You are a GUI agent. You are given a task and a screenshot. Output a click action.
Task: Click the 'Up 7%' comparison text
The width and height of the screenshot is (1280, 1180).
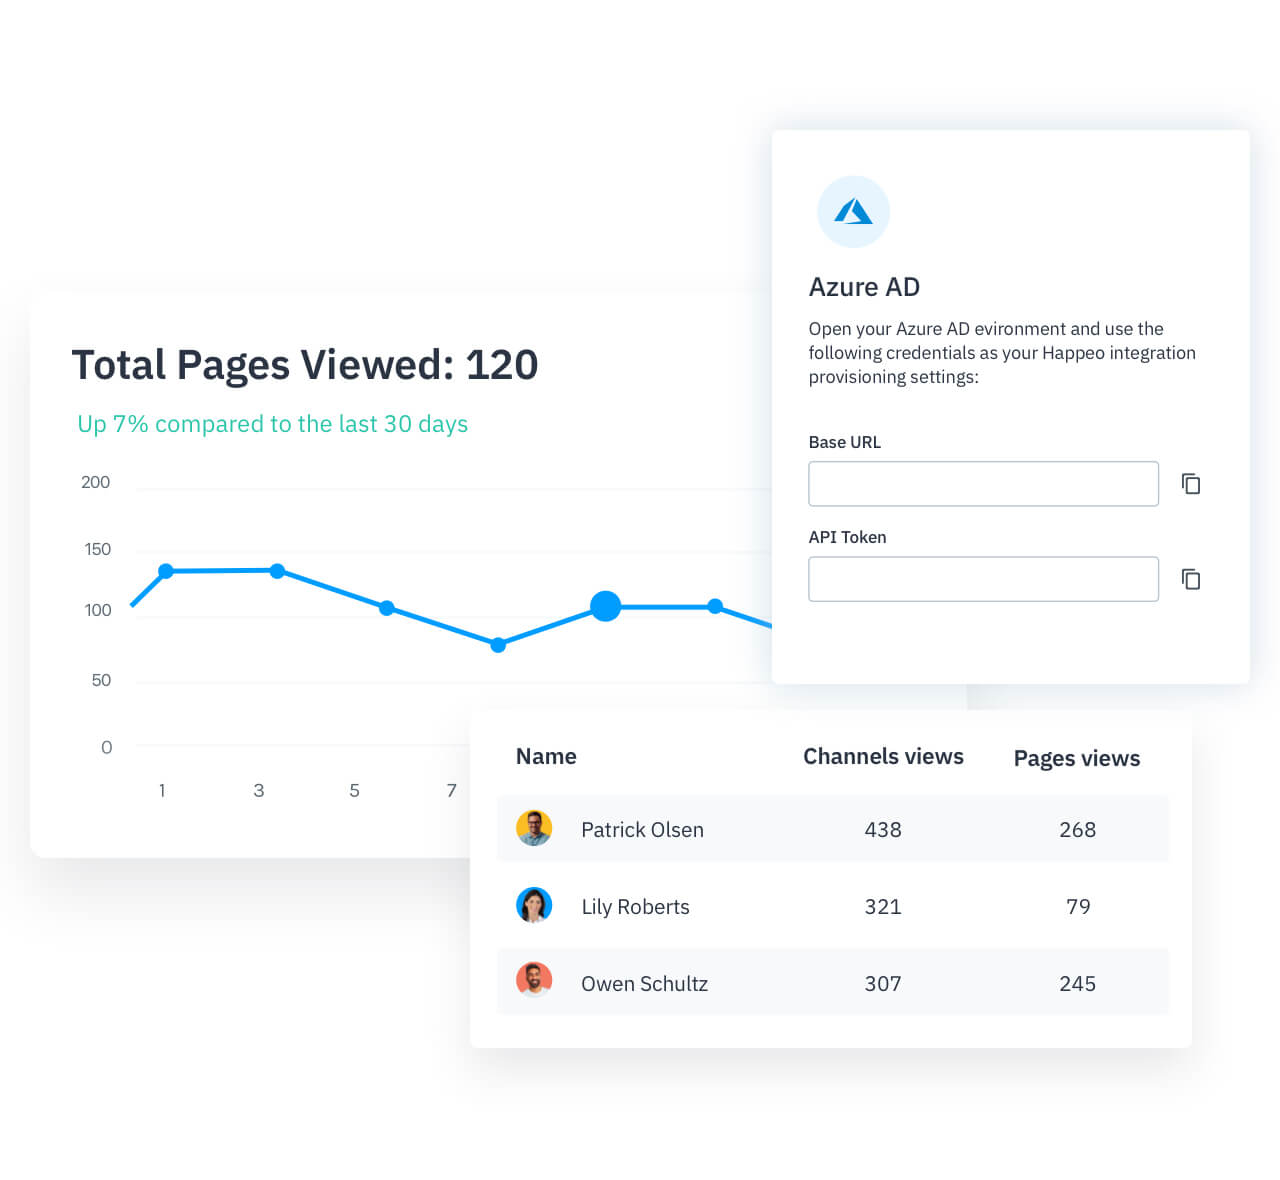272,424
